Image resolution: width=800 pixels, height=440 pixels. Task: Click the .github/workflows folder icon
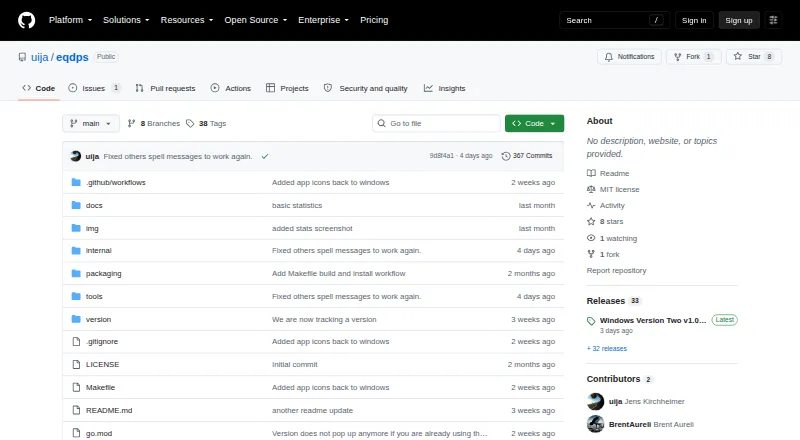[76, 182]
